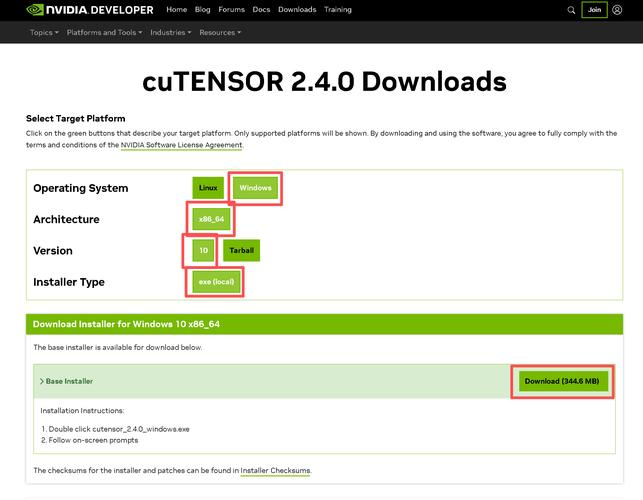This screenshot has height=500, width=643.
Task: Select Windows operating system option
Action: [x=255, y=188]
